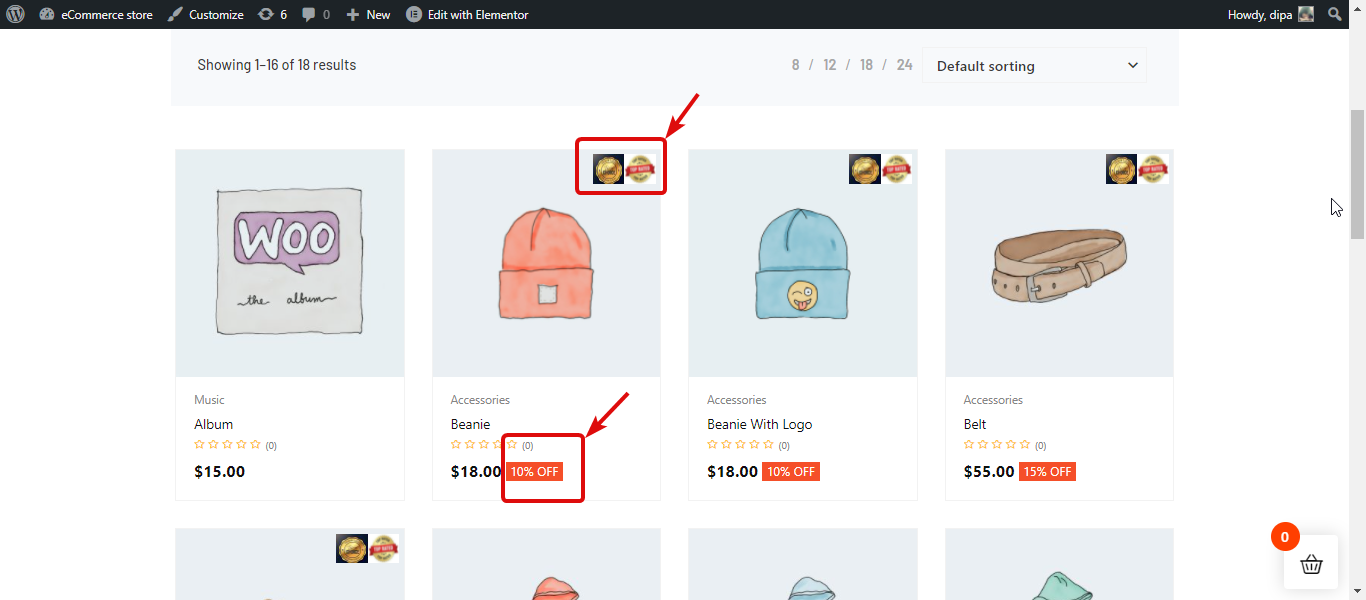Click the comments bubble icon
Image resolution: width=1366 pixels, height=600 pixels.
(x=308, y=14)
